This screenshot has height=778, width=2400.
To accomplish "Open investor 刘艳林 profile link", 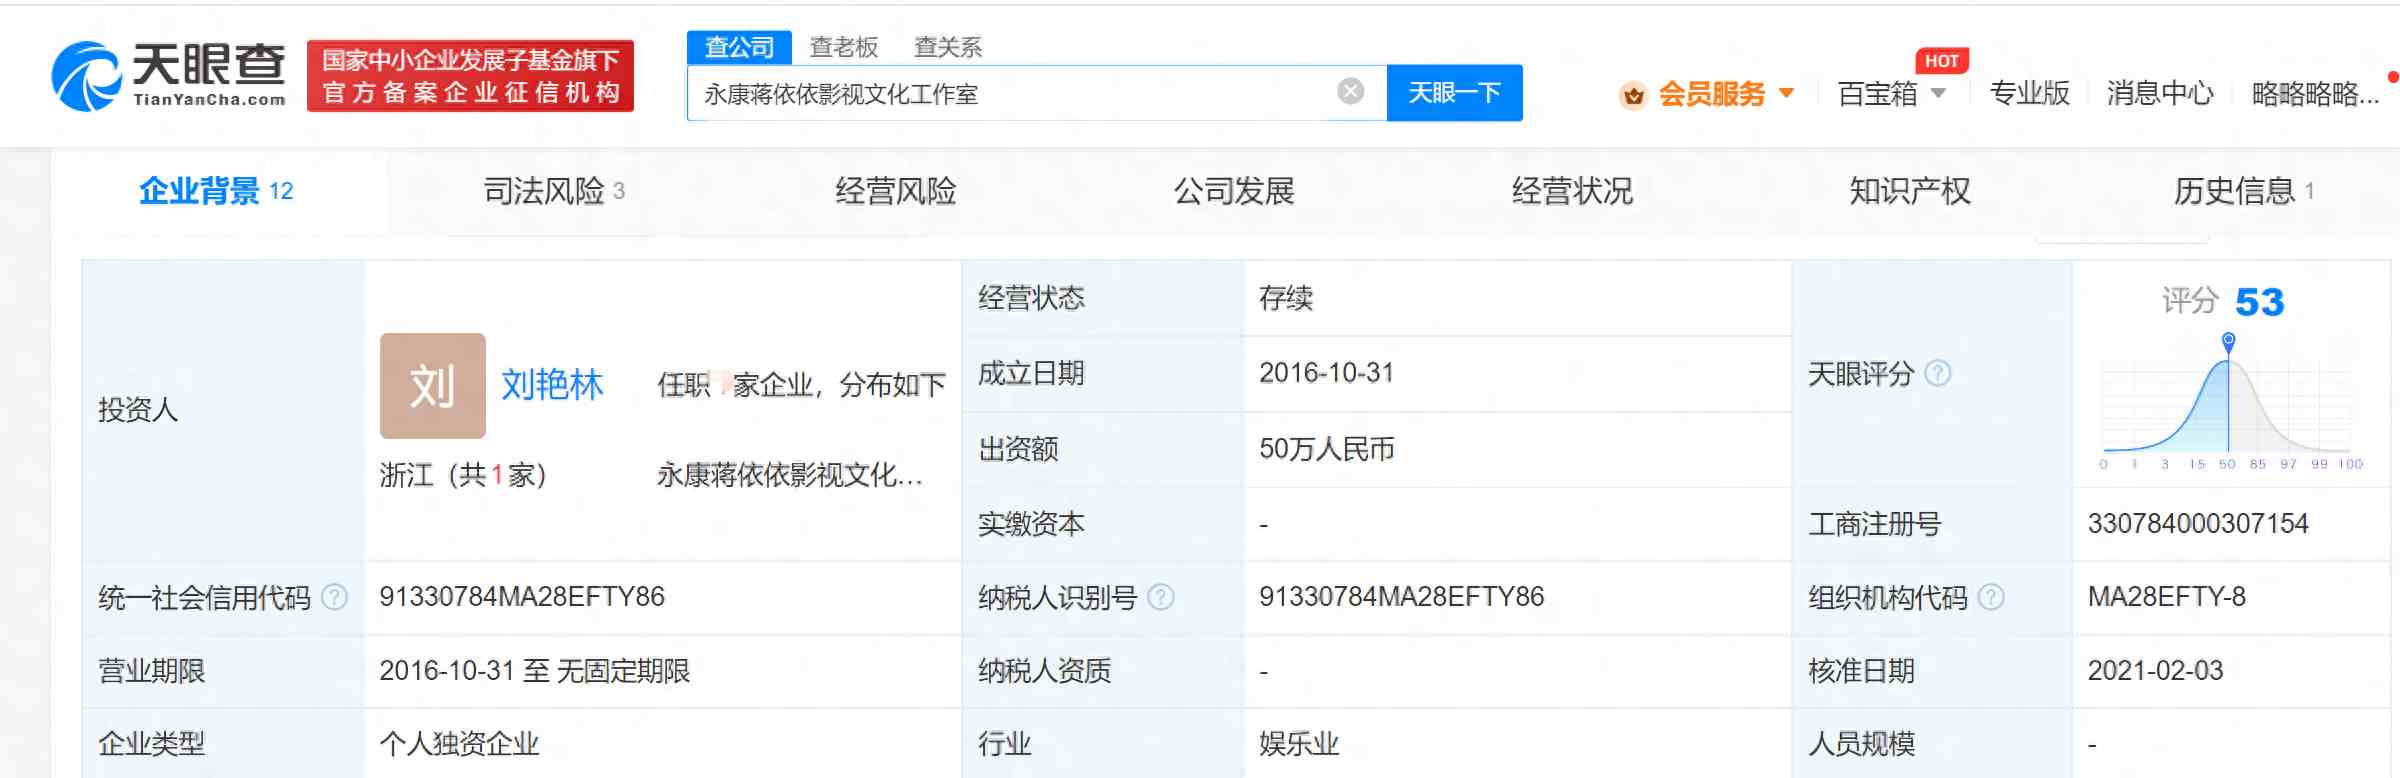I will tap(552, 385).
